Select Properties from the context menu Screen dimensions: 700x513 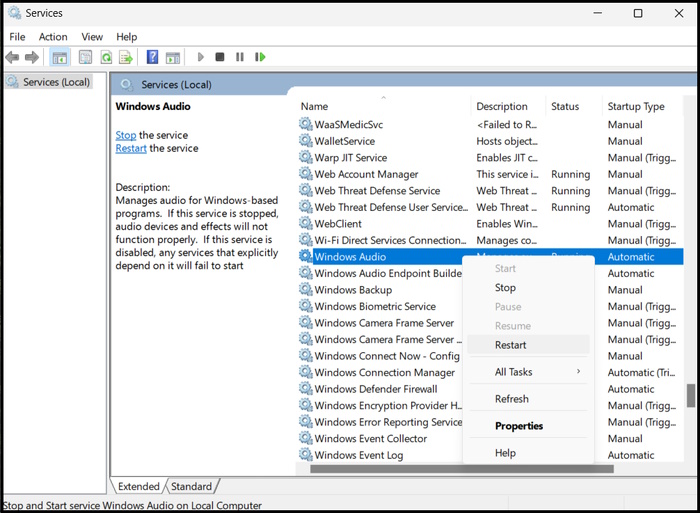519,426
